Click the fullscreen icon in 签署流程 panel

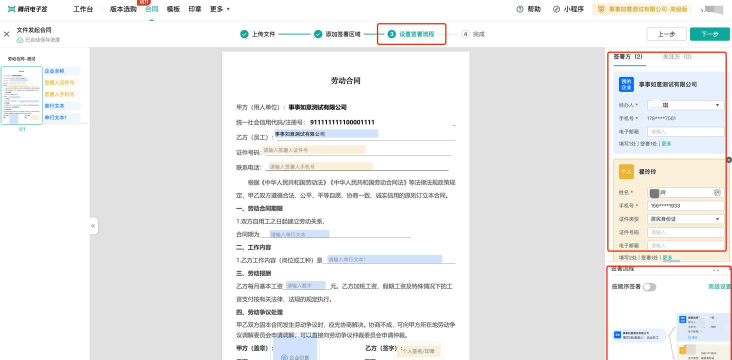pos(716,269)
